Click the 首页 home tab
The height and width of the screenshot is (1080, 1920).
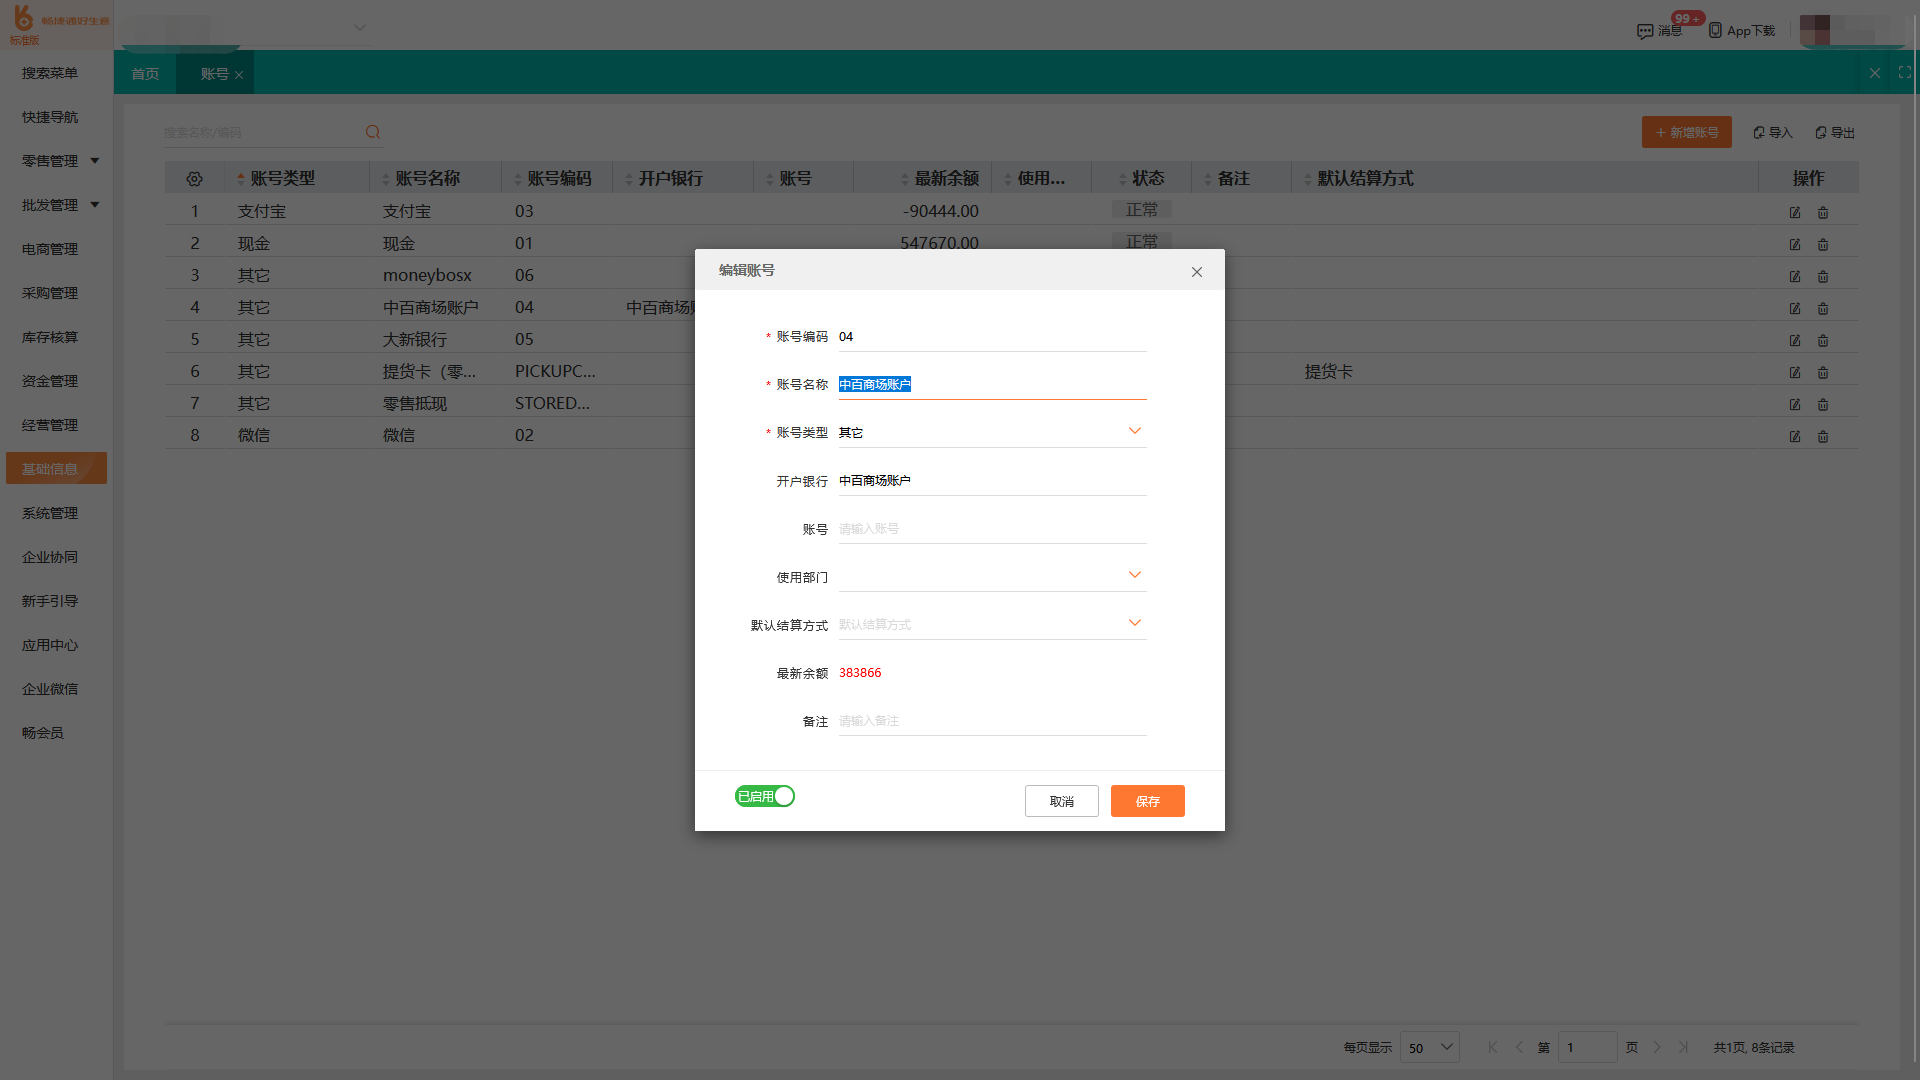click(x=144, y=73)
